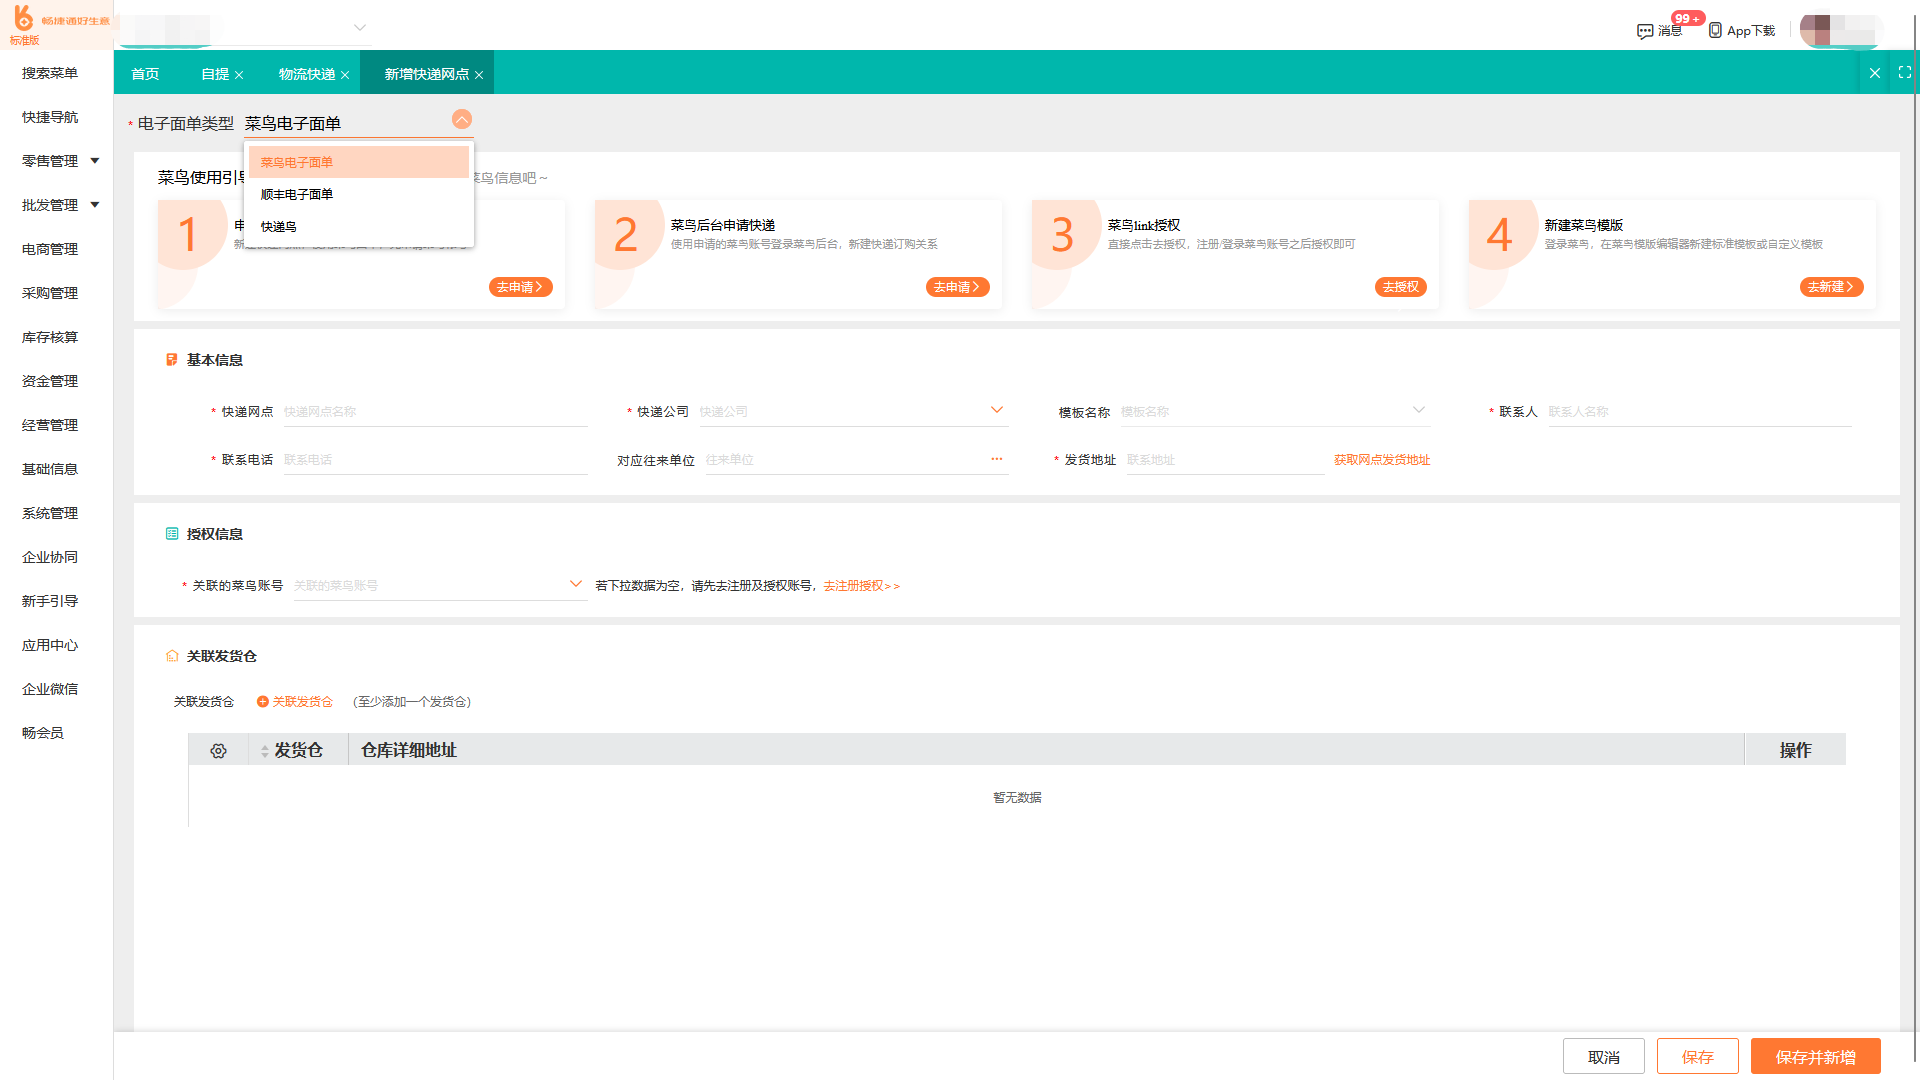Viewport: 1920px width, 1080px height.
Task: Expand 模板名称 dropdown selector
Action: [1419, 410]
